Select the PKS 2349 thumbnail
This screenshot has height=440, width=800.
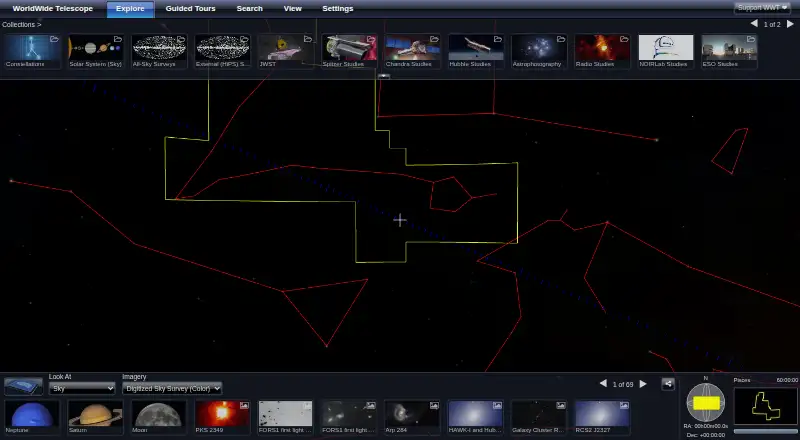222,417
